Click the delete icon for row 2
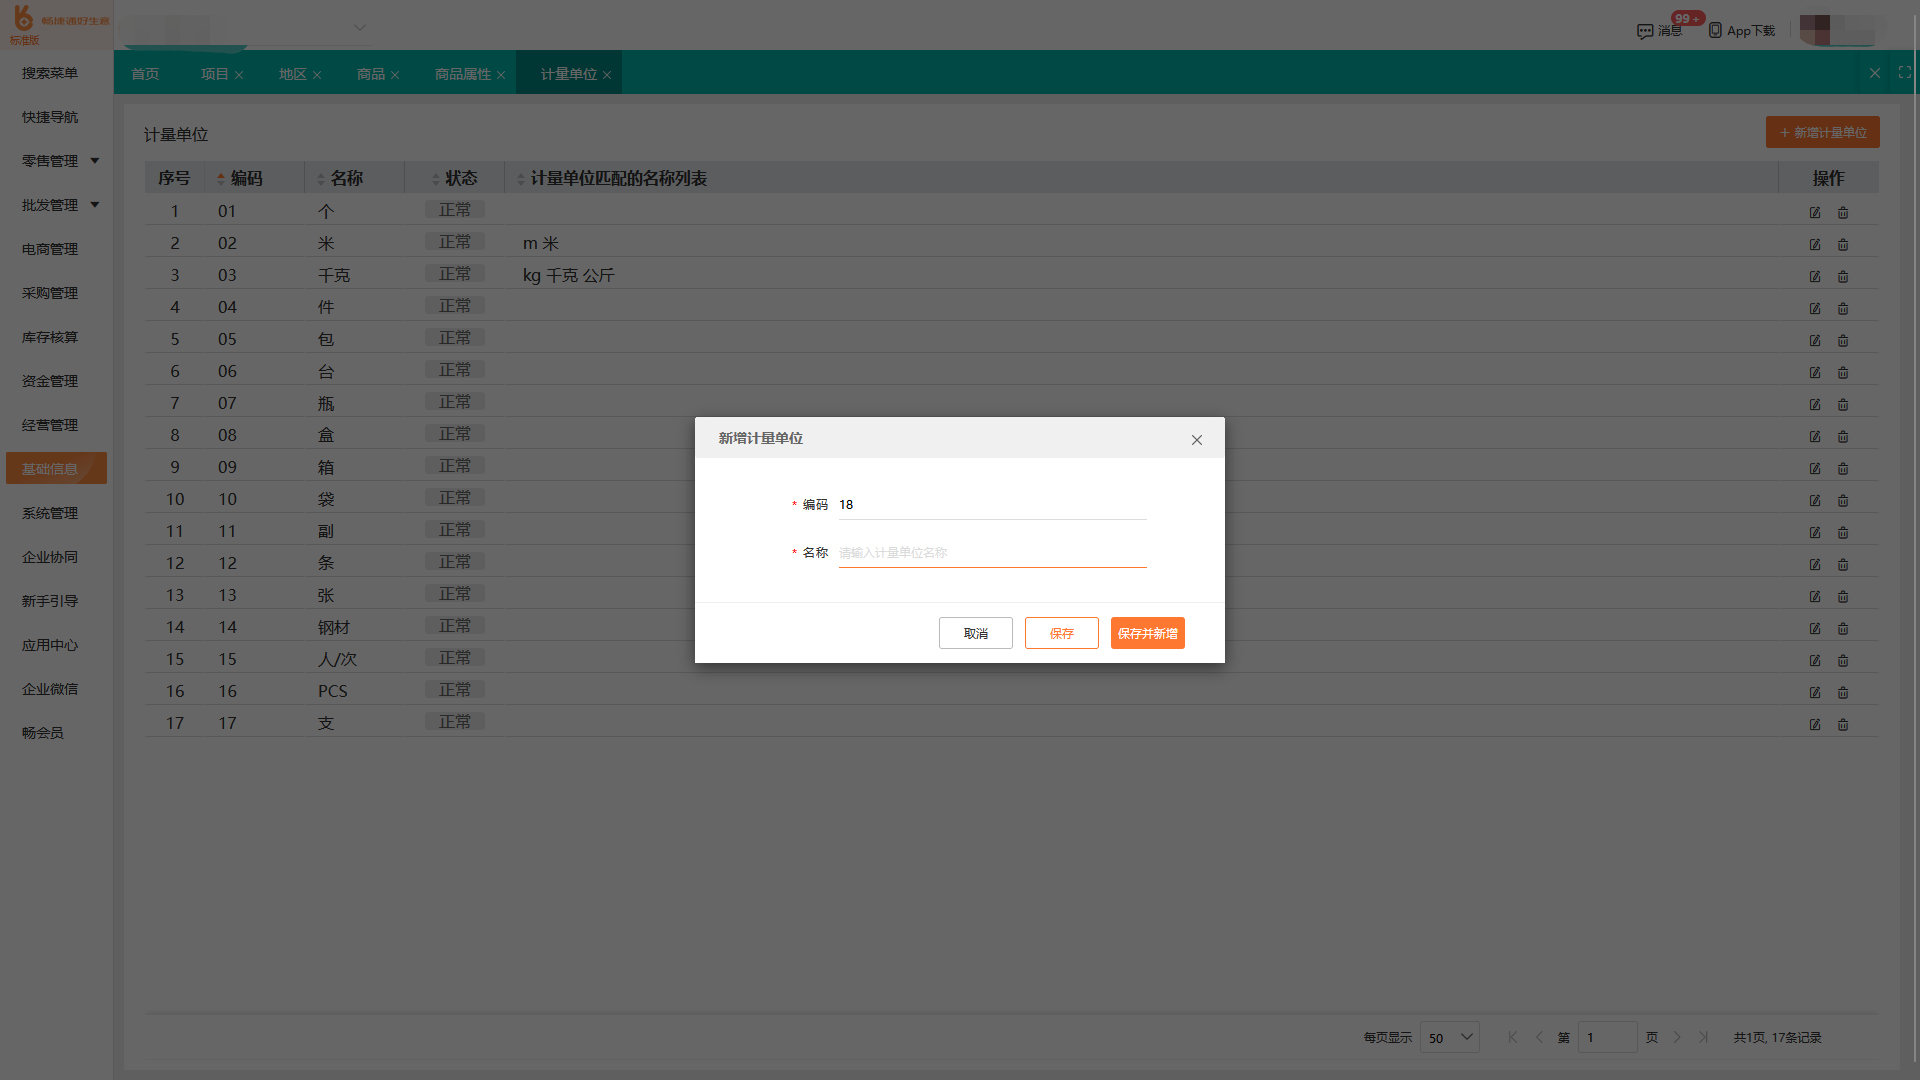The height and width of the screenshot is (1080, 1920). pyautogui.click(x=1844, y=244)
